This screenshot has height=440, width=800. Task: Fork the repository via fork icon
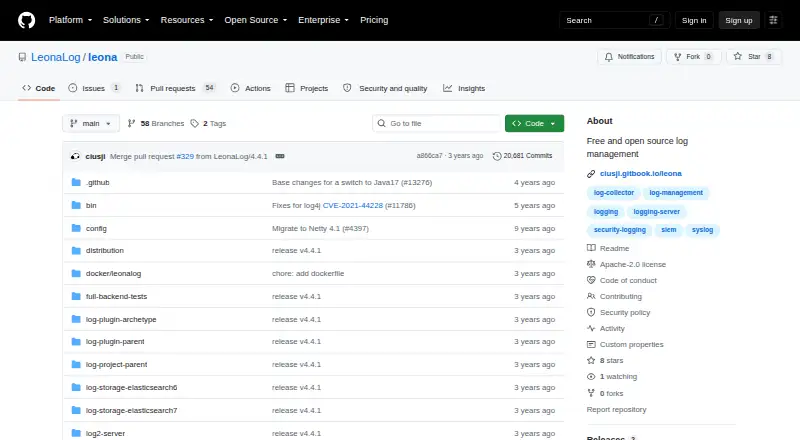(x=678, y=57)
